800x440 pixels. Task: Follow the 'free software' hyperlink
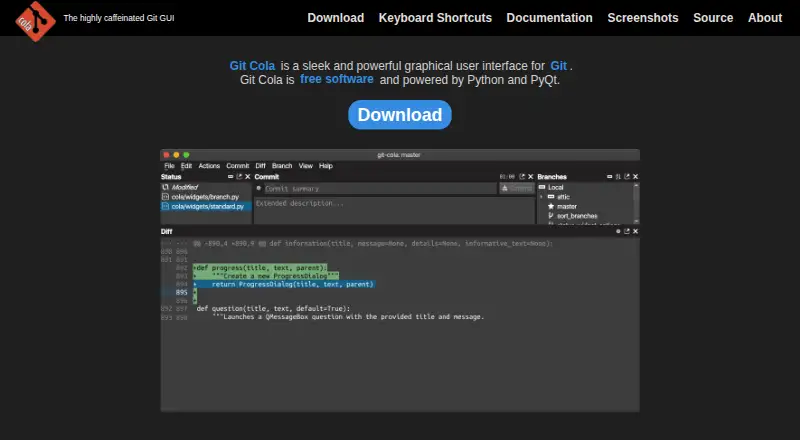337,79
